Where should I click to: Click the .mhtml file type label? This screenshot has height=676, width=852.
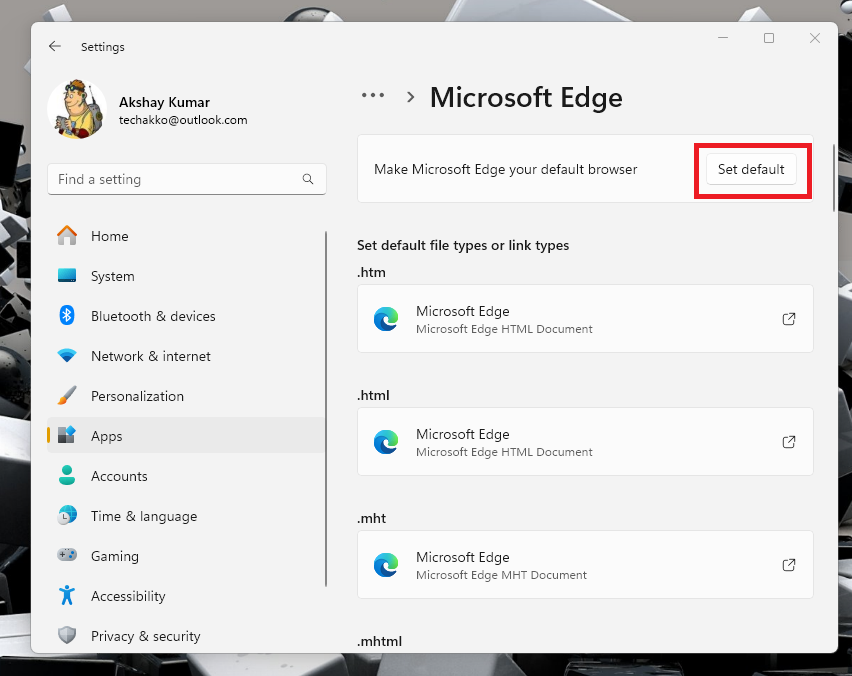(379, 641)
